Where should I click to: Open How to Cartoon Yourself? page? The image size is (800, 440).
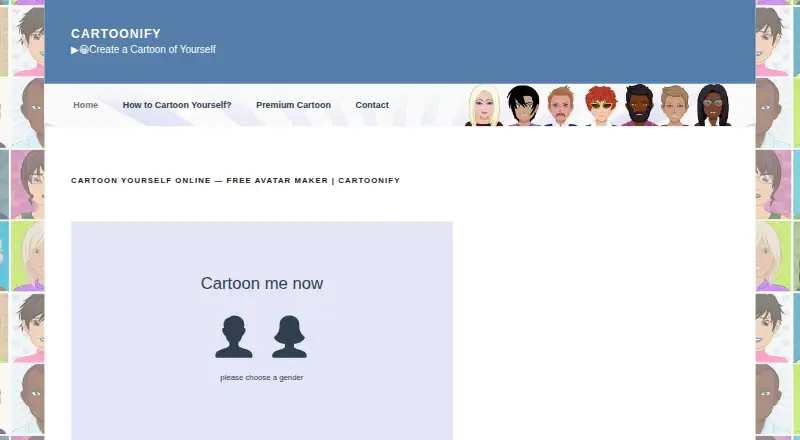(177, 105)
